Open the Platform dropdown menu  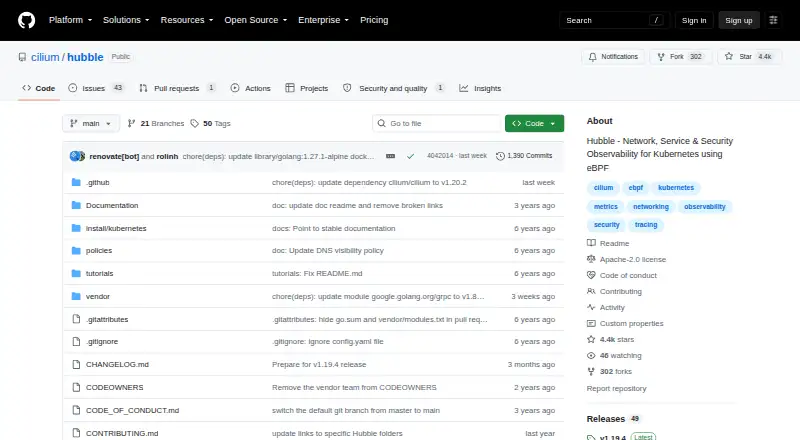coord(70,20)
